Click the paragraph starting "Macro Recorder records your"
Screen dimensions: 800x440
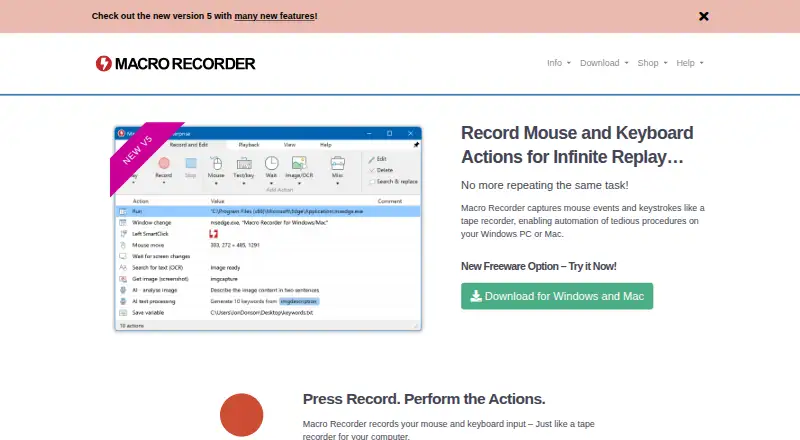click(448, 430)
